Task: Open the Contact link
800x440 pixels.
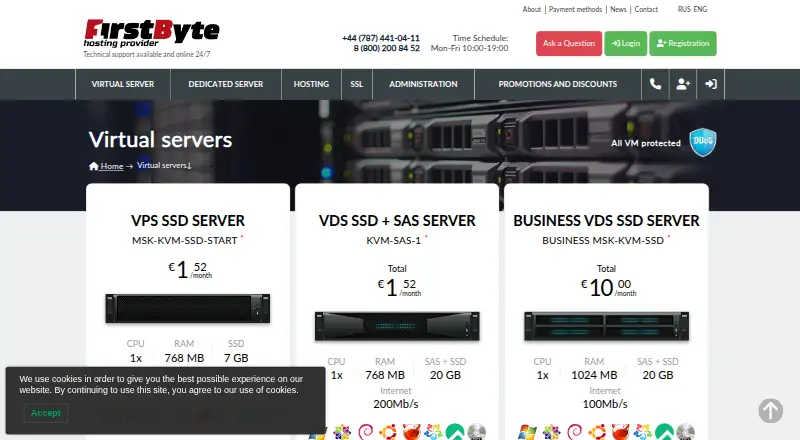Action: click(646, 9)
